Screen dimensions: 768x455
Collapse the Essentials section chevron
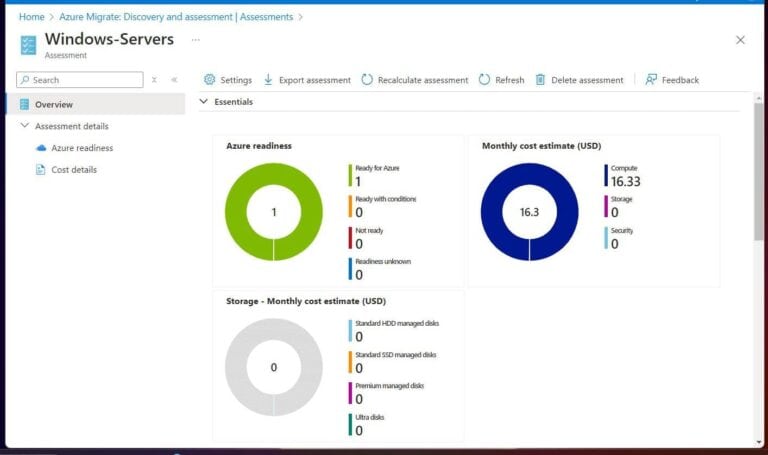204,101
